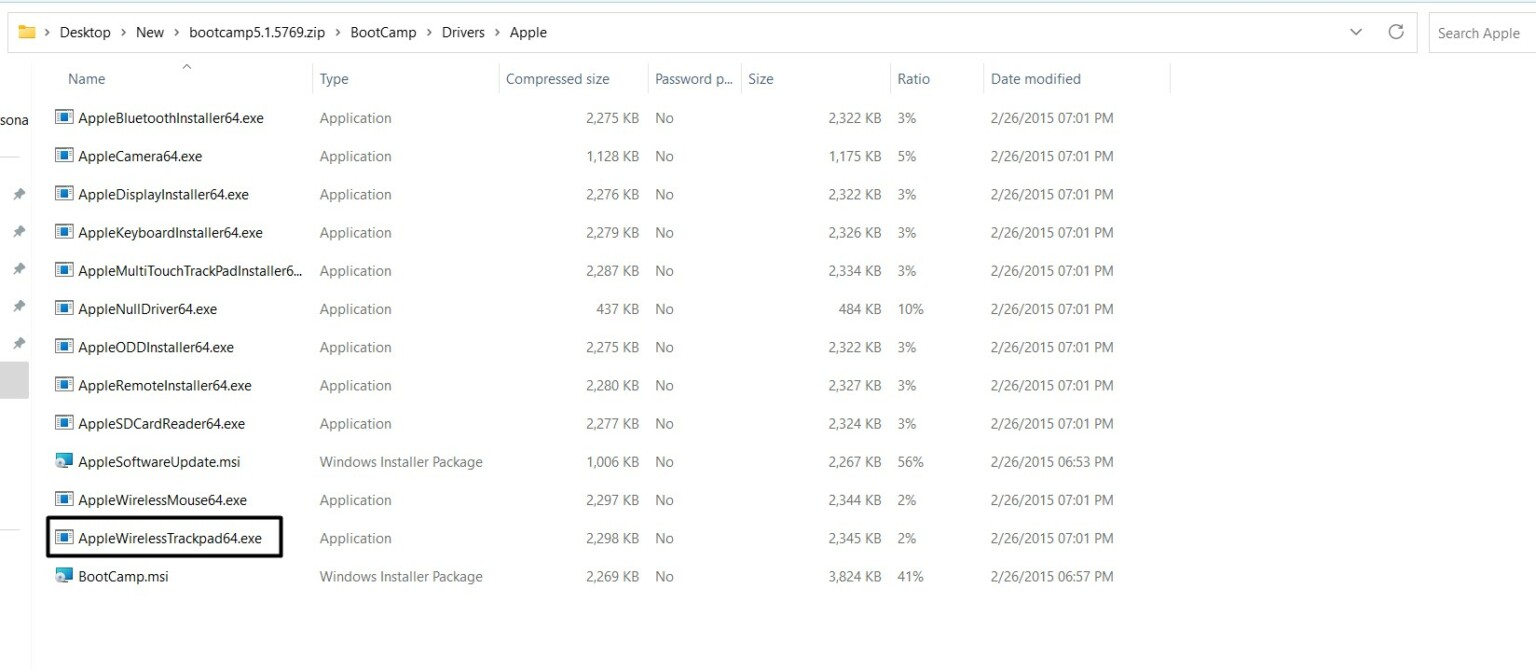This screenshot has height=670, width=1536.
Task: Sort by Compressed size column header
Action: click(x=557, y=79)
